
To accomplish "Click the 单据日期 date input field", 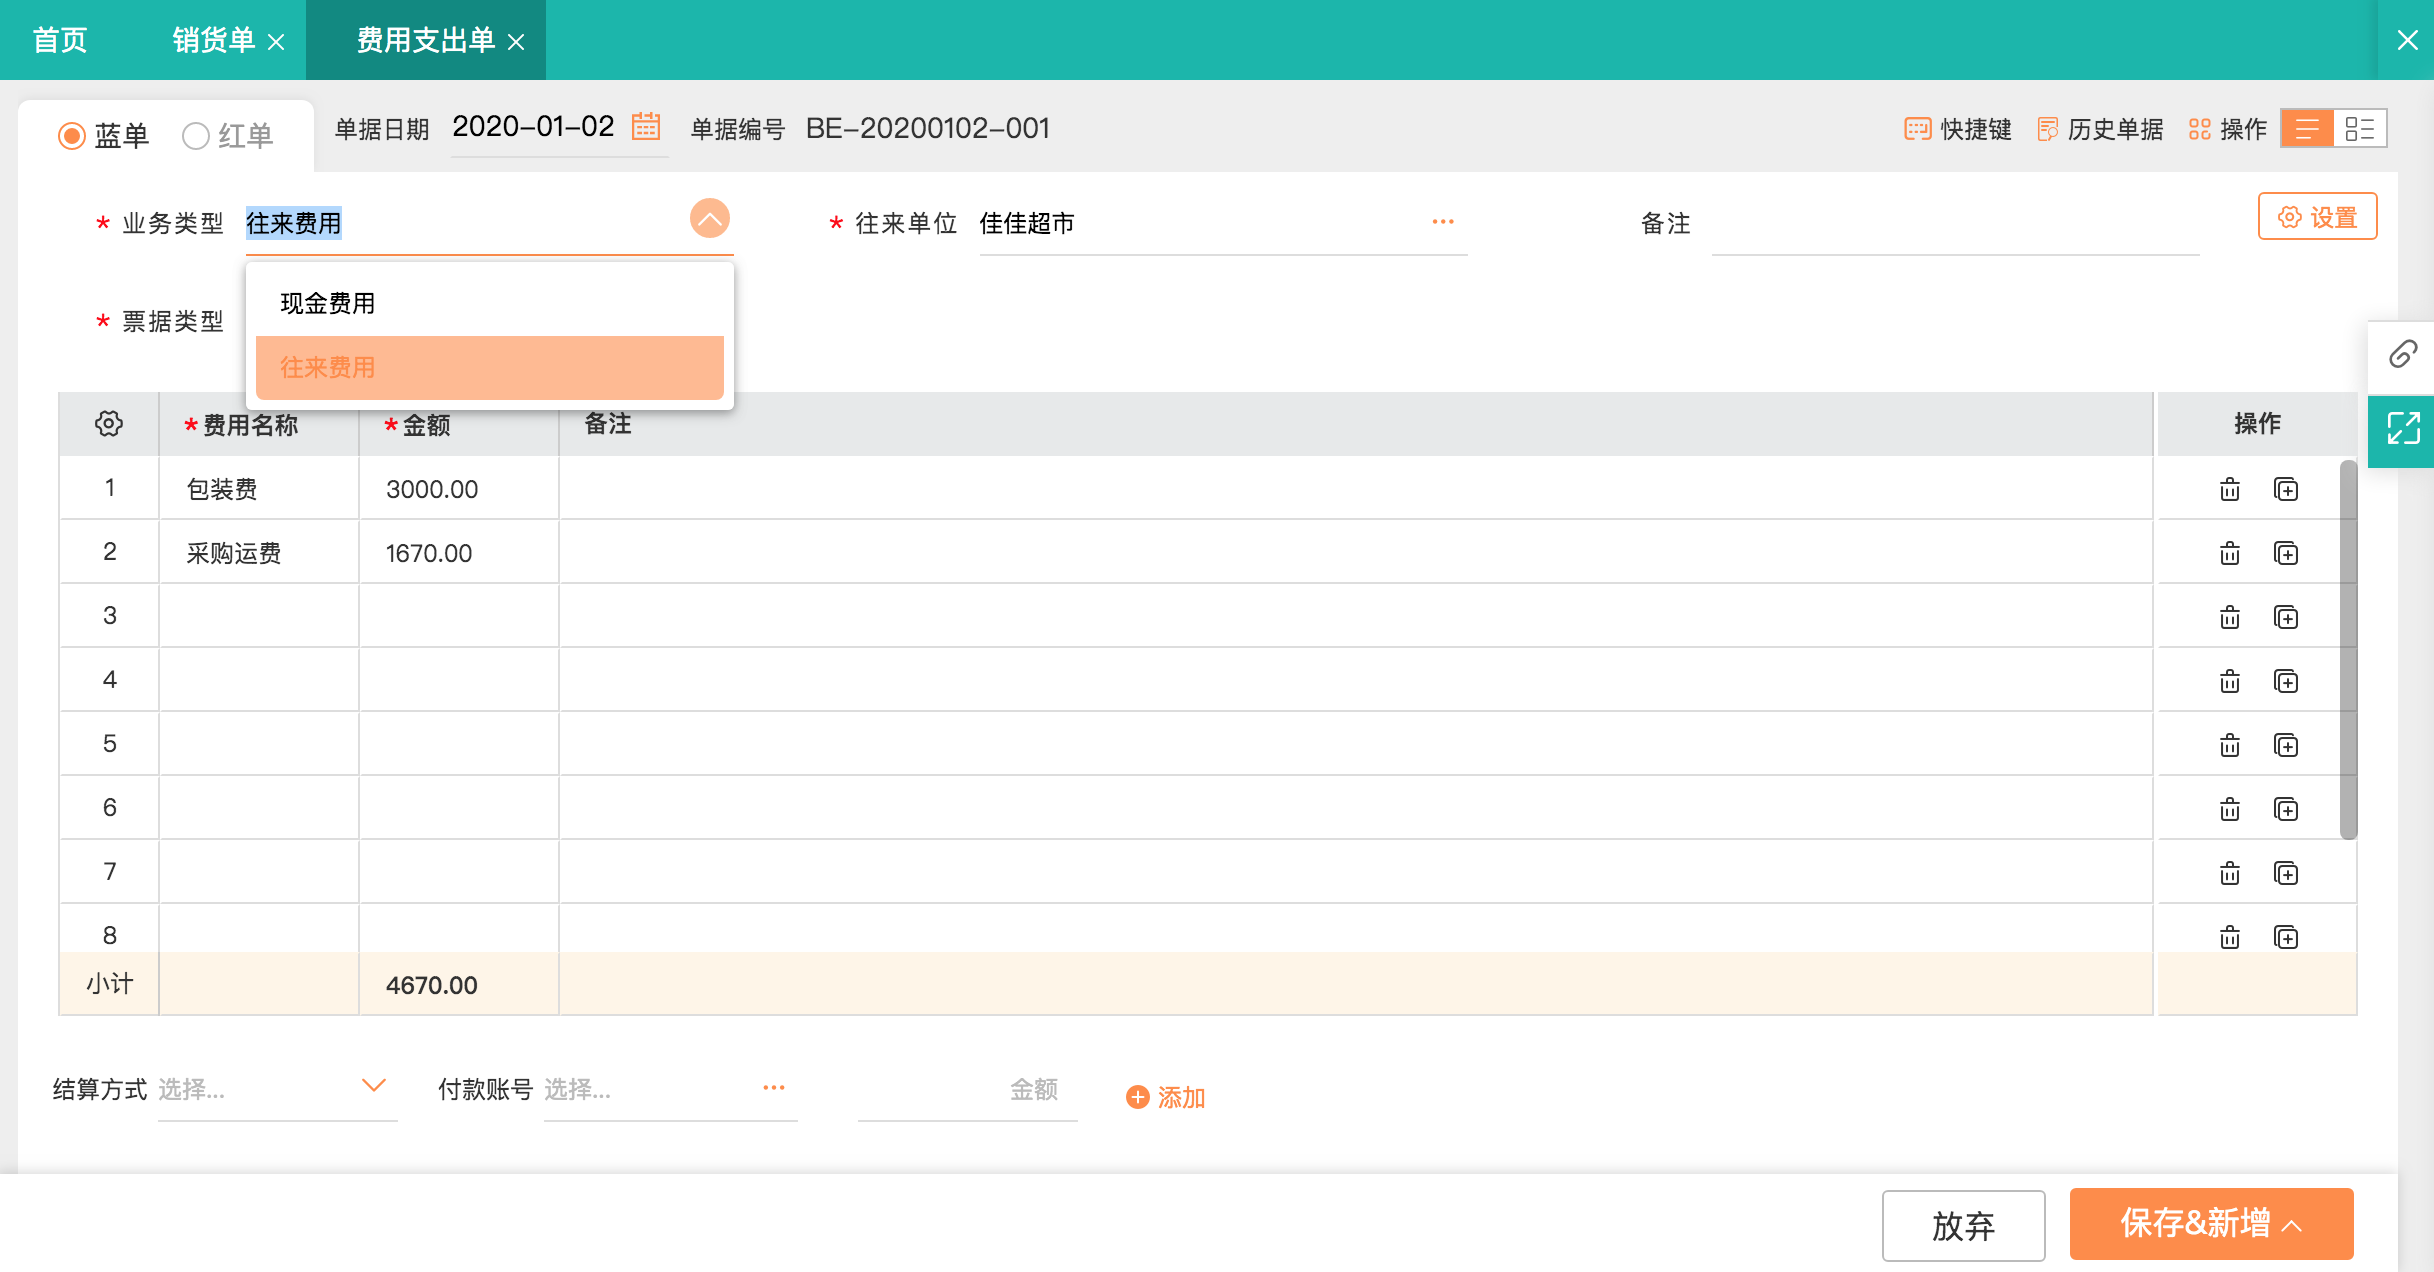I will tap(534, 129).
